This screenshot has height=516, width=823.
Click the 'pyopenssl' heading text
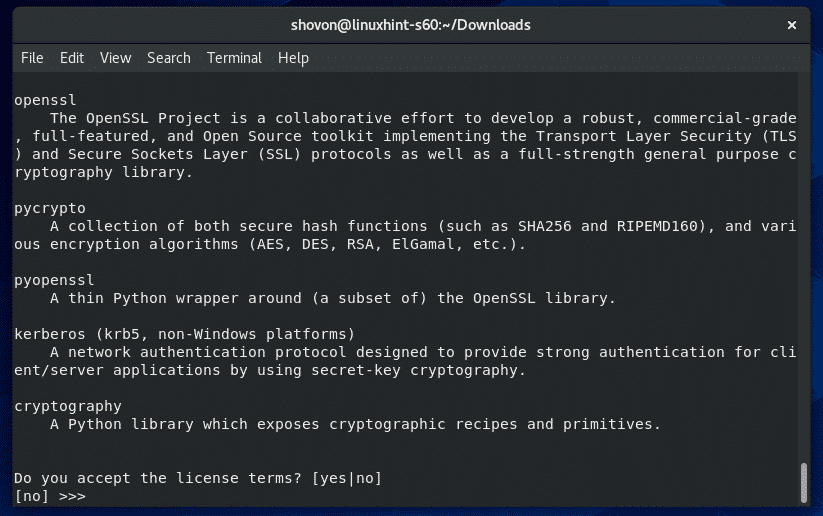(54, 280)
